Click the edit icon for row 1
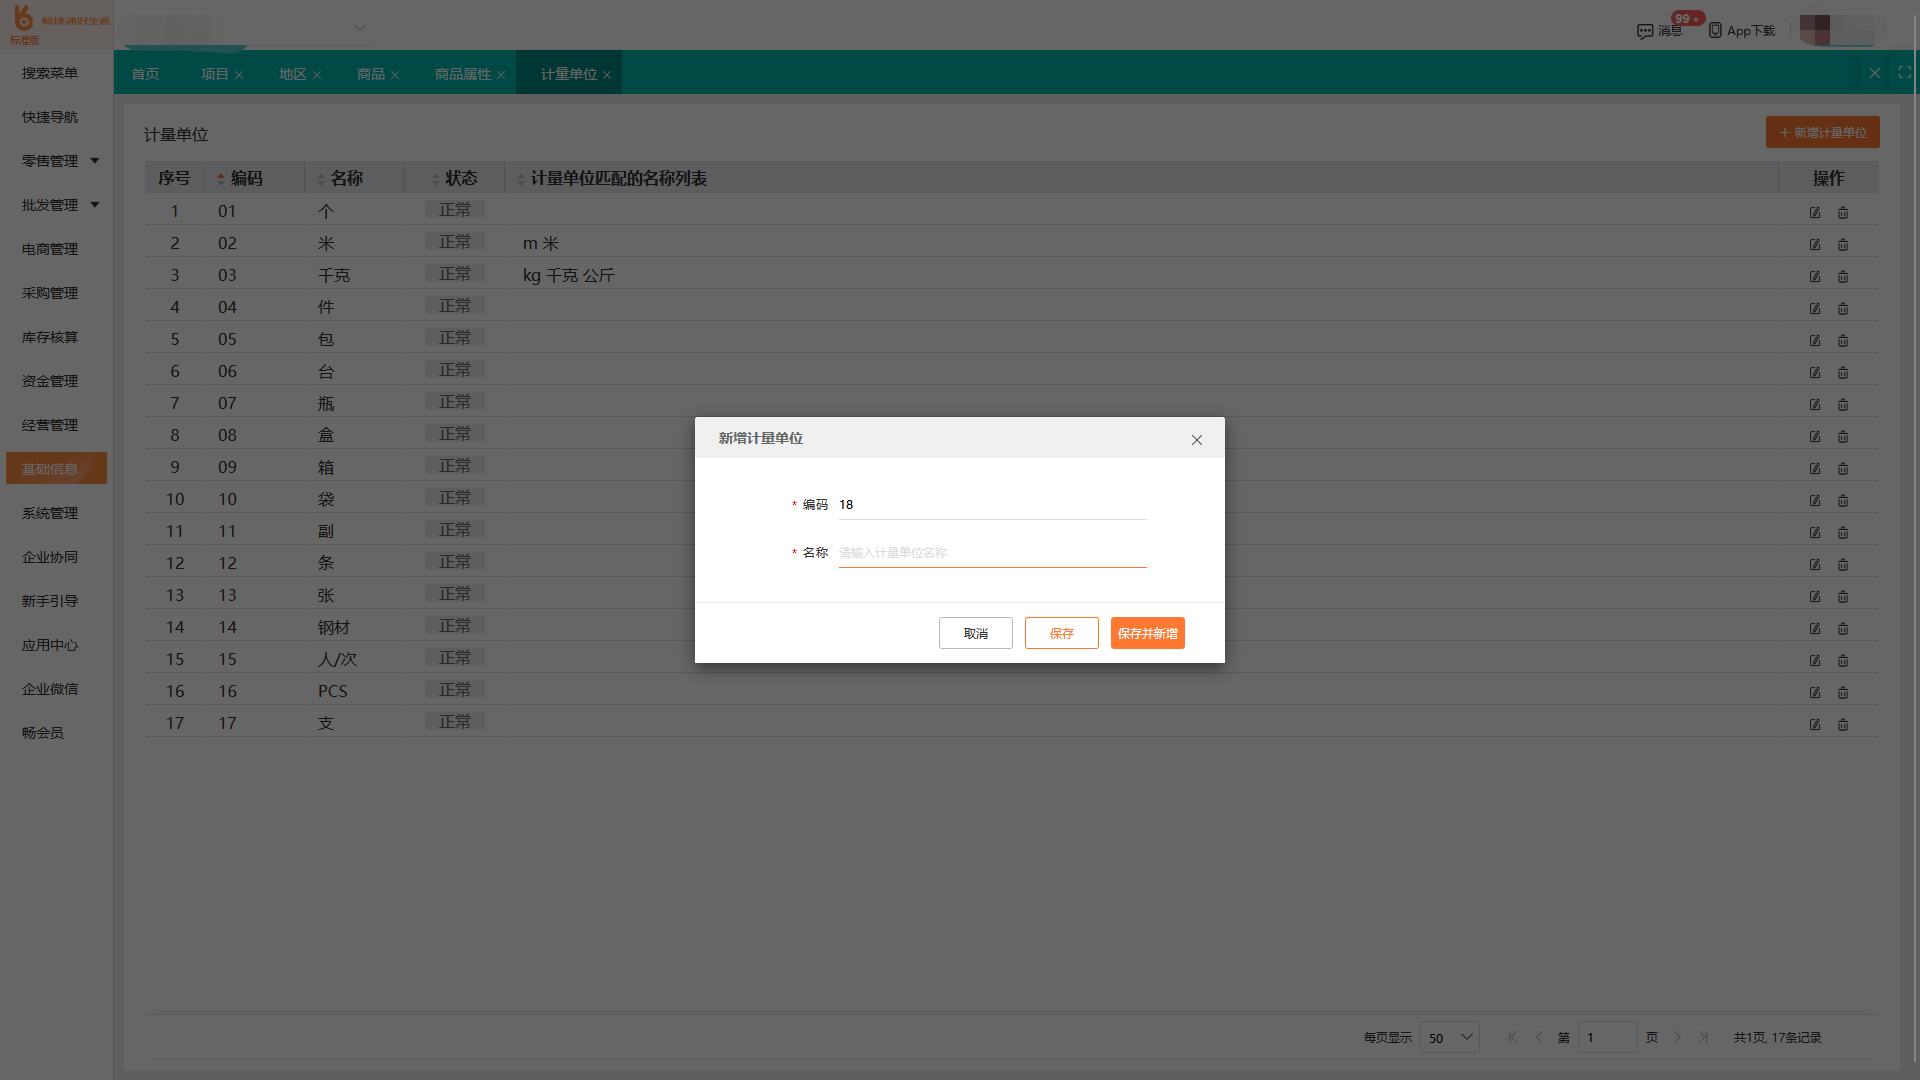Screen dimensions: 1920x1080 [1815, 212]
